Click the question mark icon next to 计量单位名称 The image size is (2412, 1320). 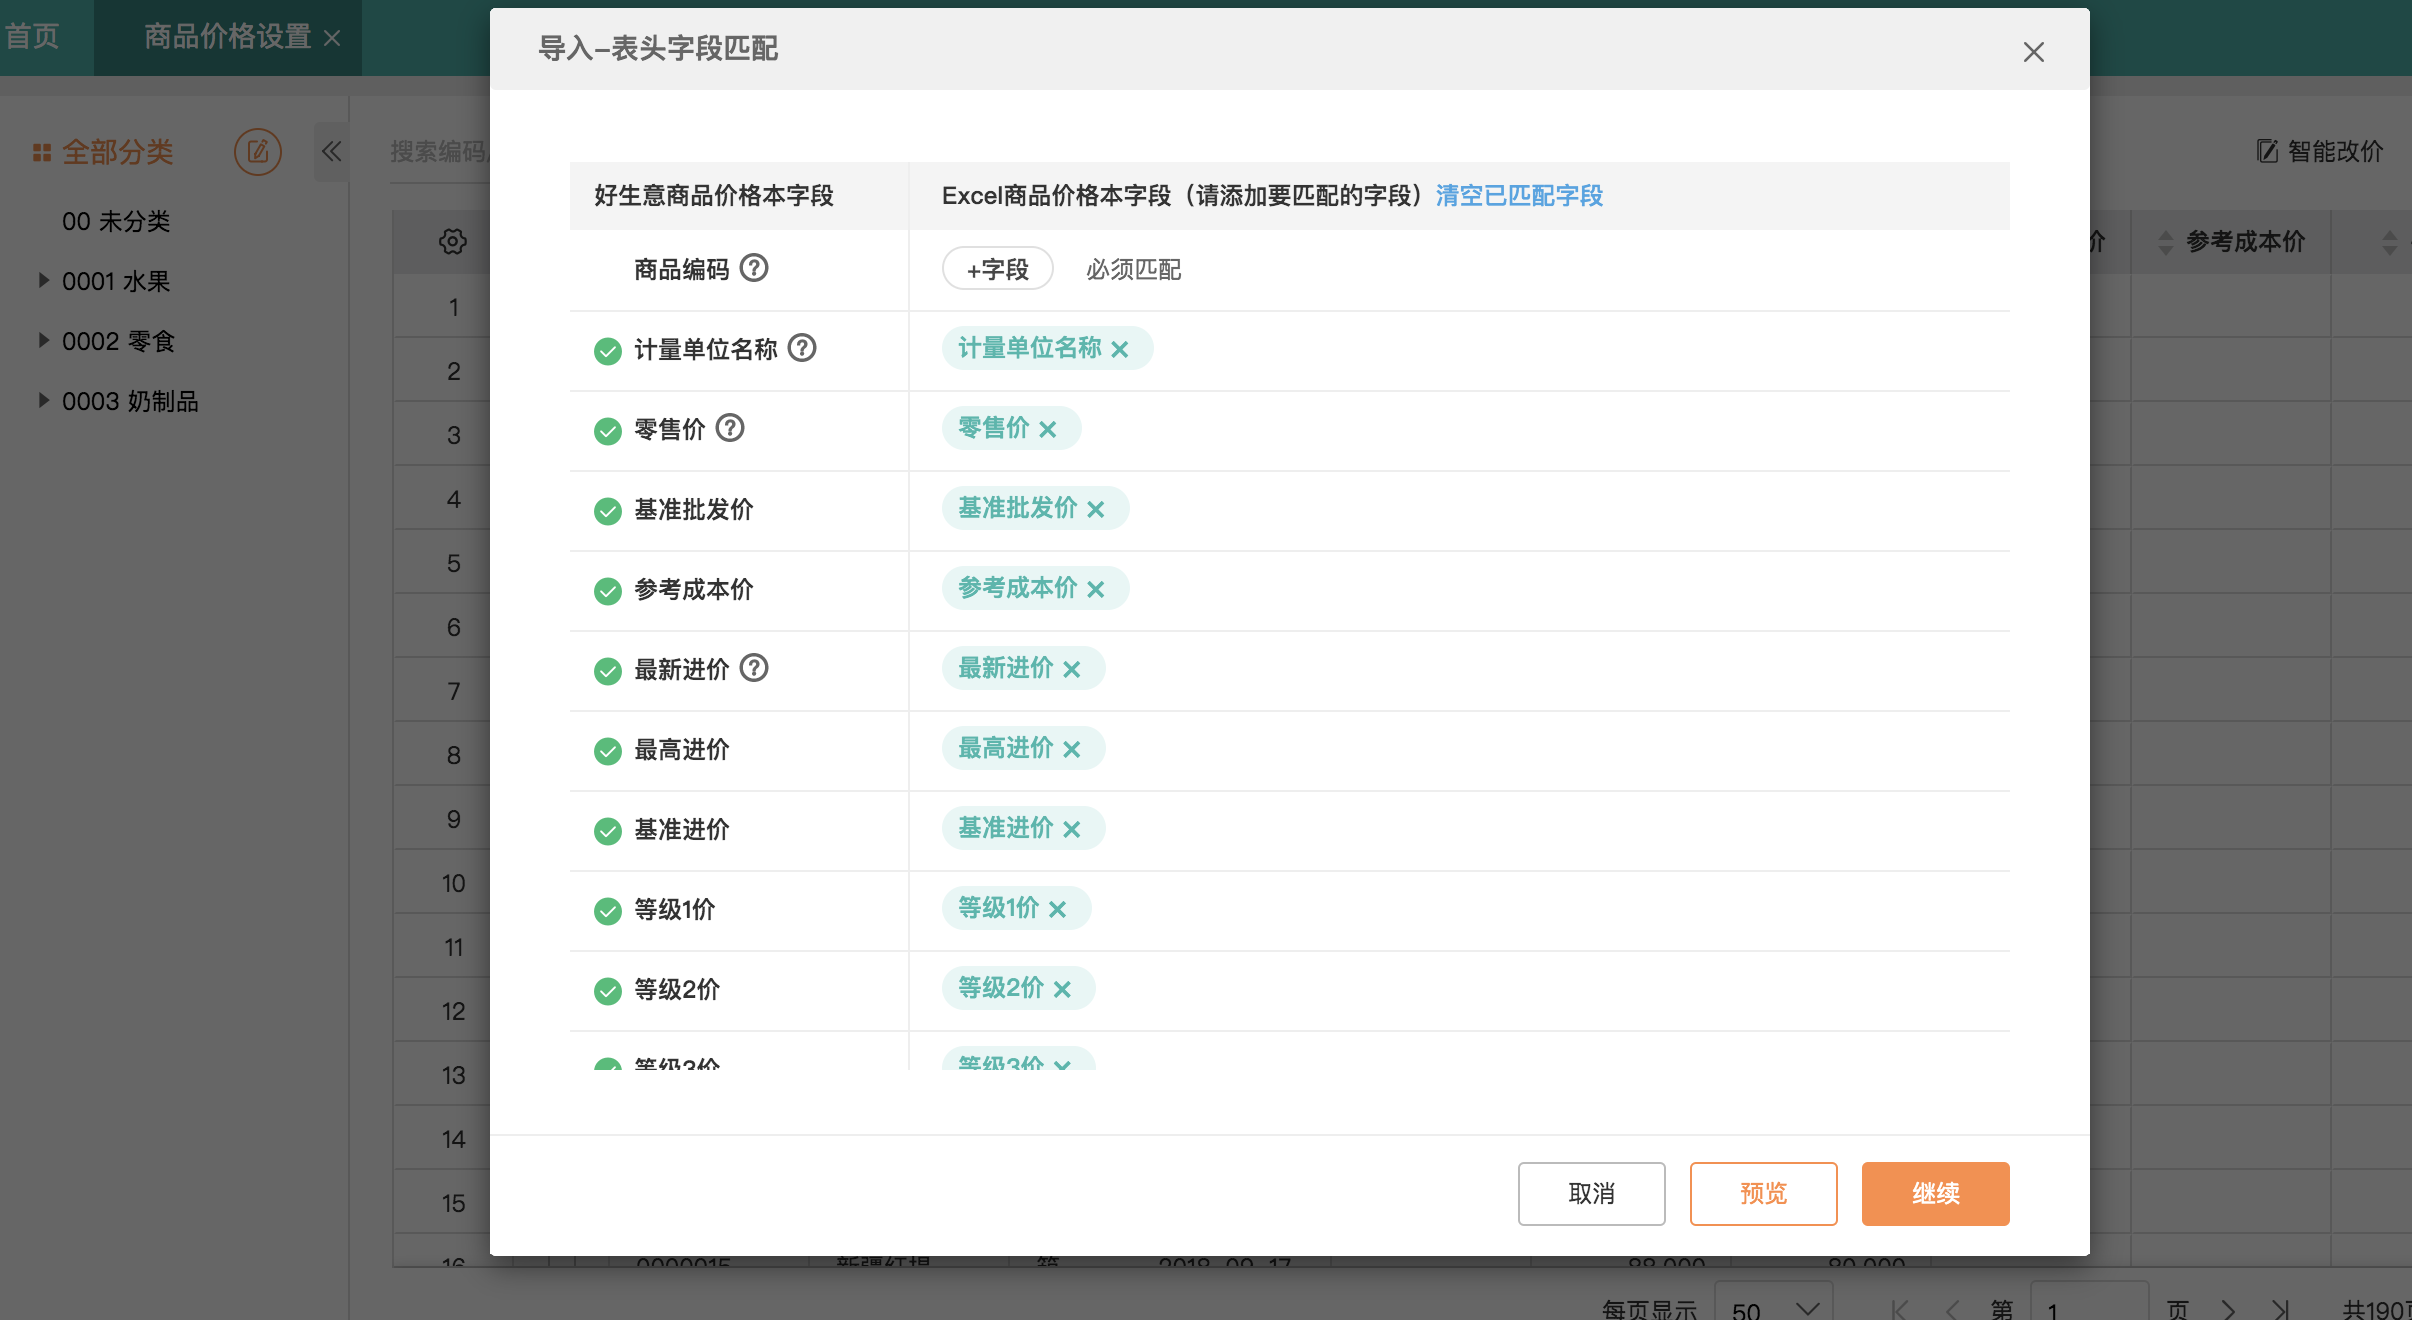[x=801, y=348]
